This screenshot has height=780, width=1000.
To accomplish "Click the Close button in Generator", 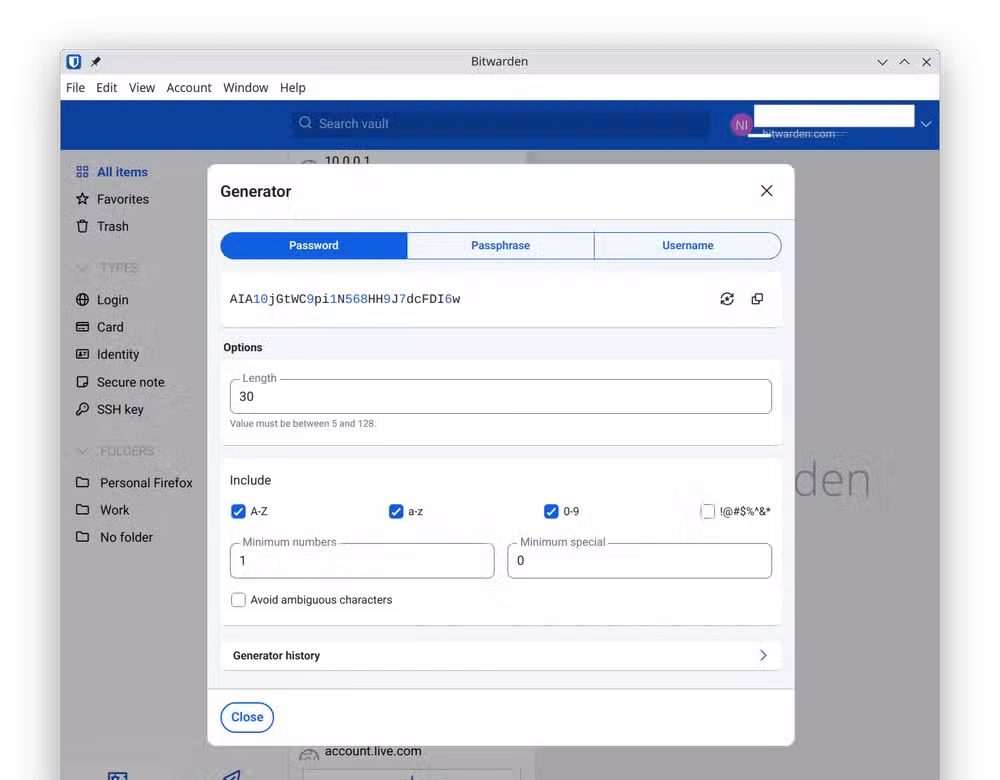I will click(247, 717).
